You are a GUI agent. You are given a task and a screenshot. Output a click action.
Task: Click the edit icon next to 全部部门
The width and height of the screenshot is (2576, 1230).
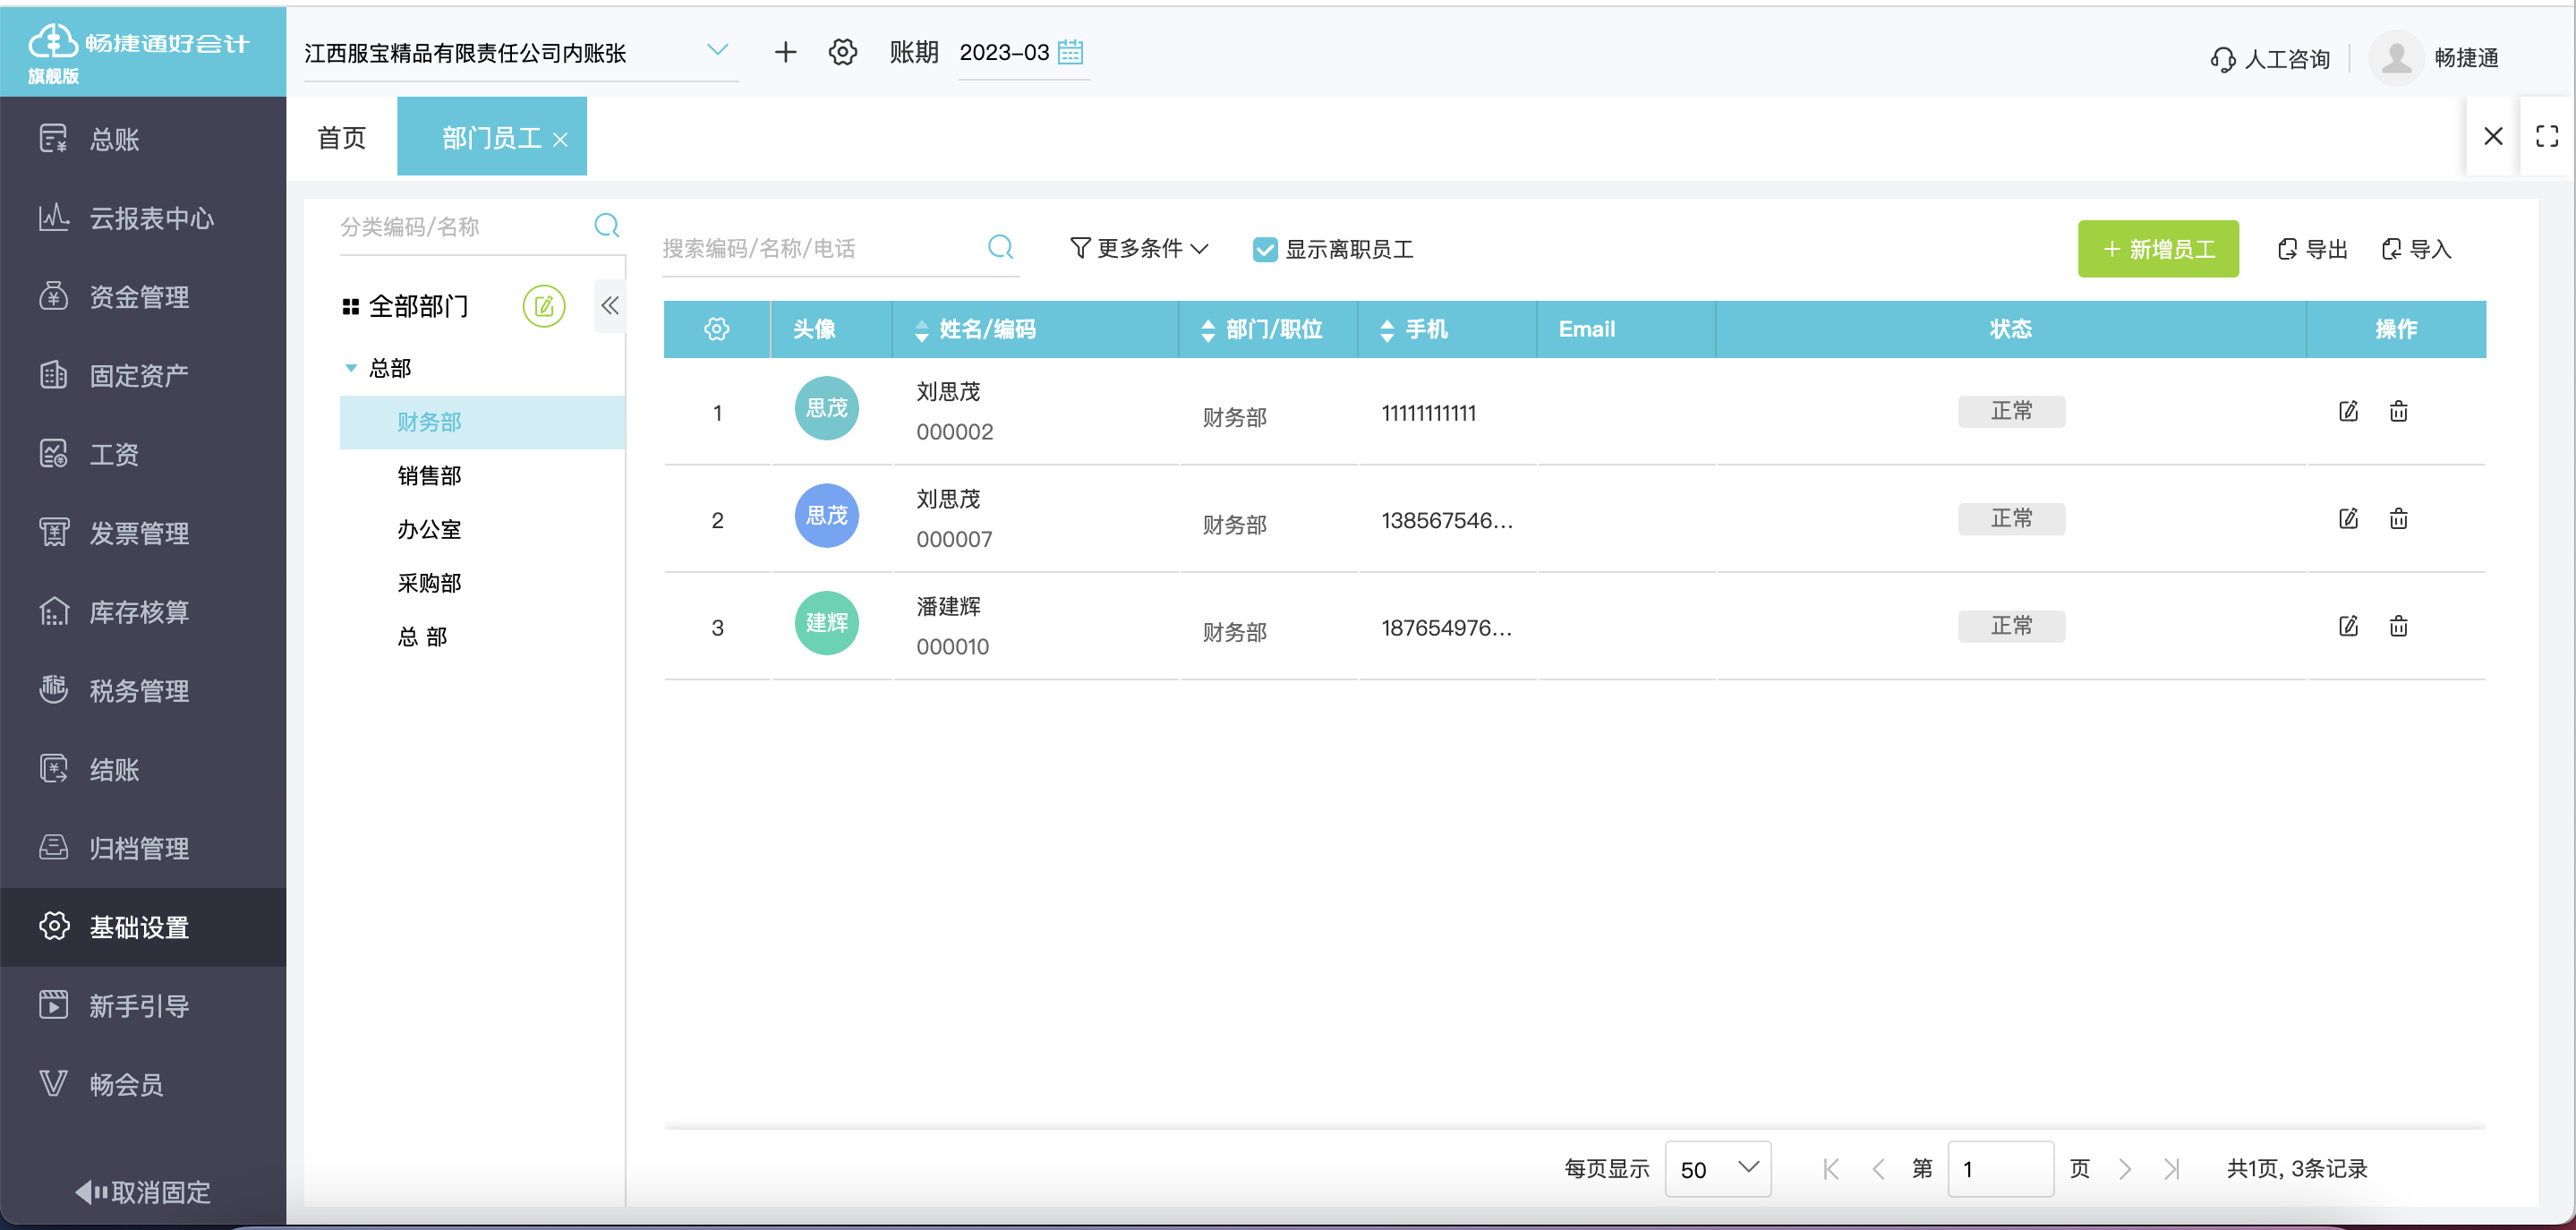(542, 309)
